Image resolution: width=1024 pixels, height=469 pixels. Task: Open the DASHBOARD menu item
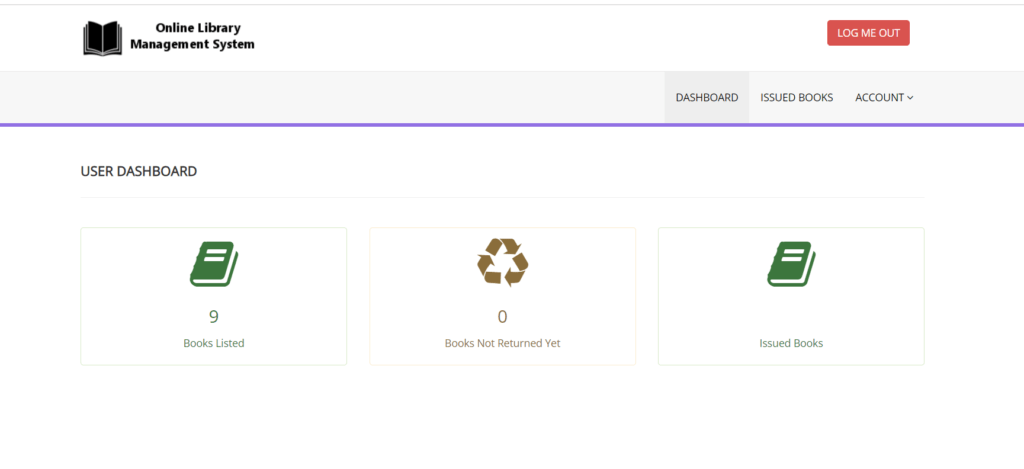click(706, 98)
